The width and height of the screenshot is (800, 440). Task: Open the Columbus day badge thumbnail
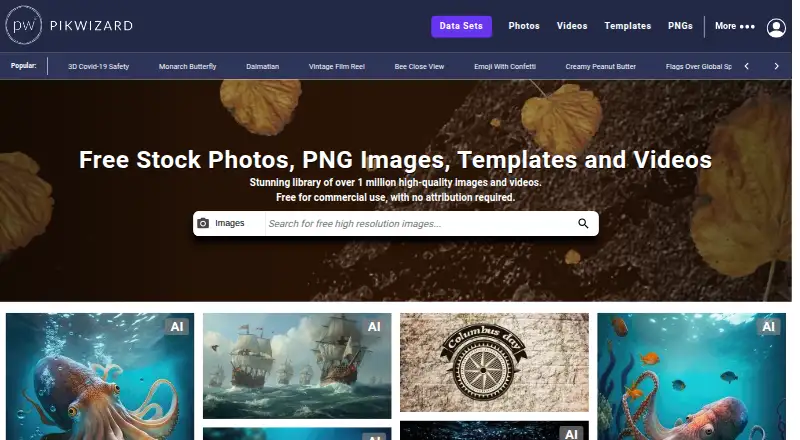click(x=494, y=362)
